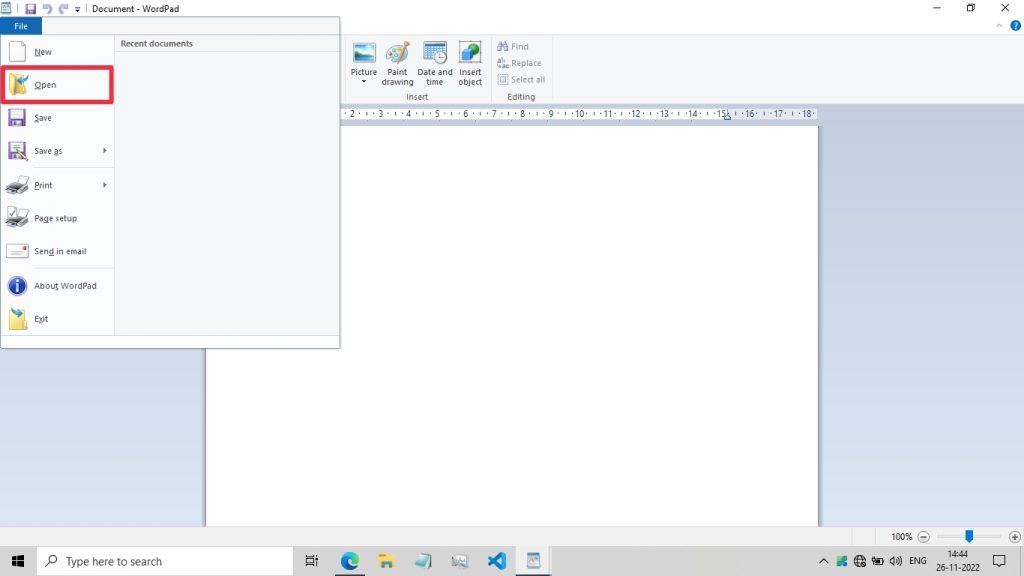Choose Save as in the File menu
The height and width of the screenshot is (576, 1024).
coord(49,151)
